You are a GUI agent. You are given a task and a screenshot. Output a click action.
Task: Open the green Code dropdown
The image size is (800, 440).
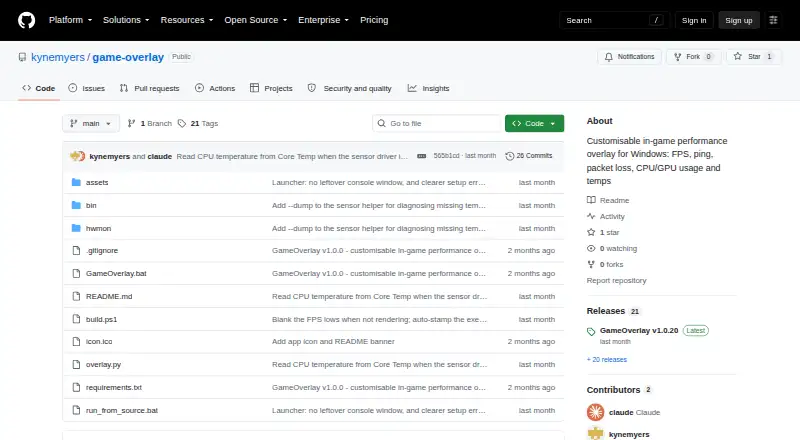(x=534, y=124)
